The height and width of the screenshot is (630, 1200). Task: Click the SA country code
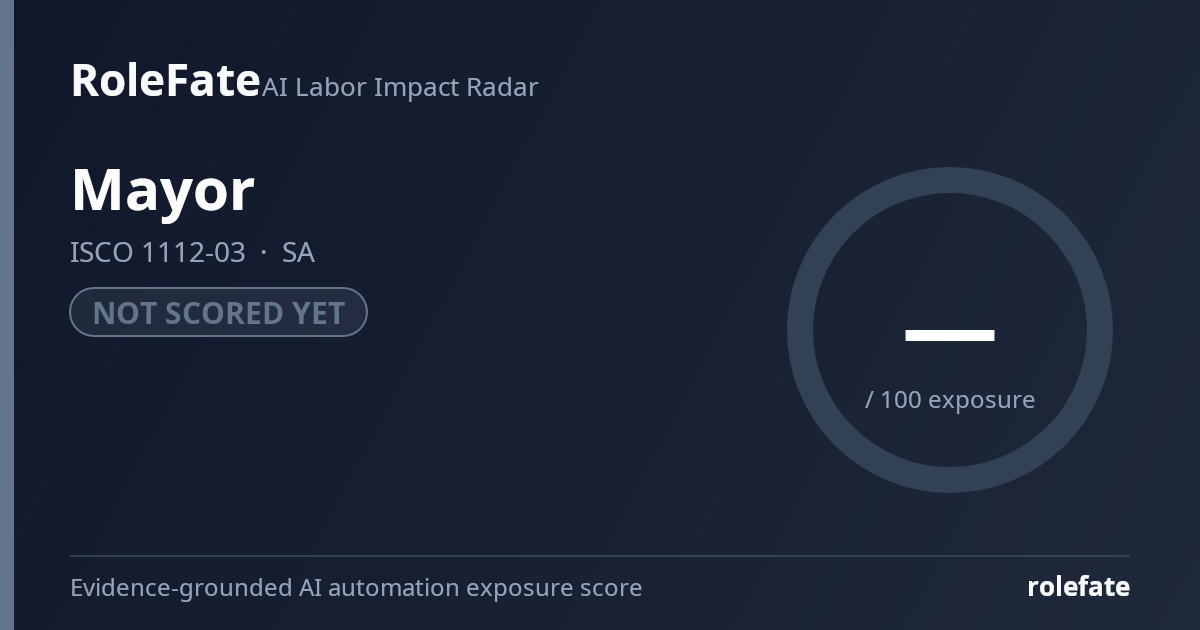[x=298, y=253]
